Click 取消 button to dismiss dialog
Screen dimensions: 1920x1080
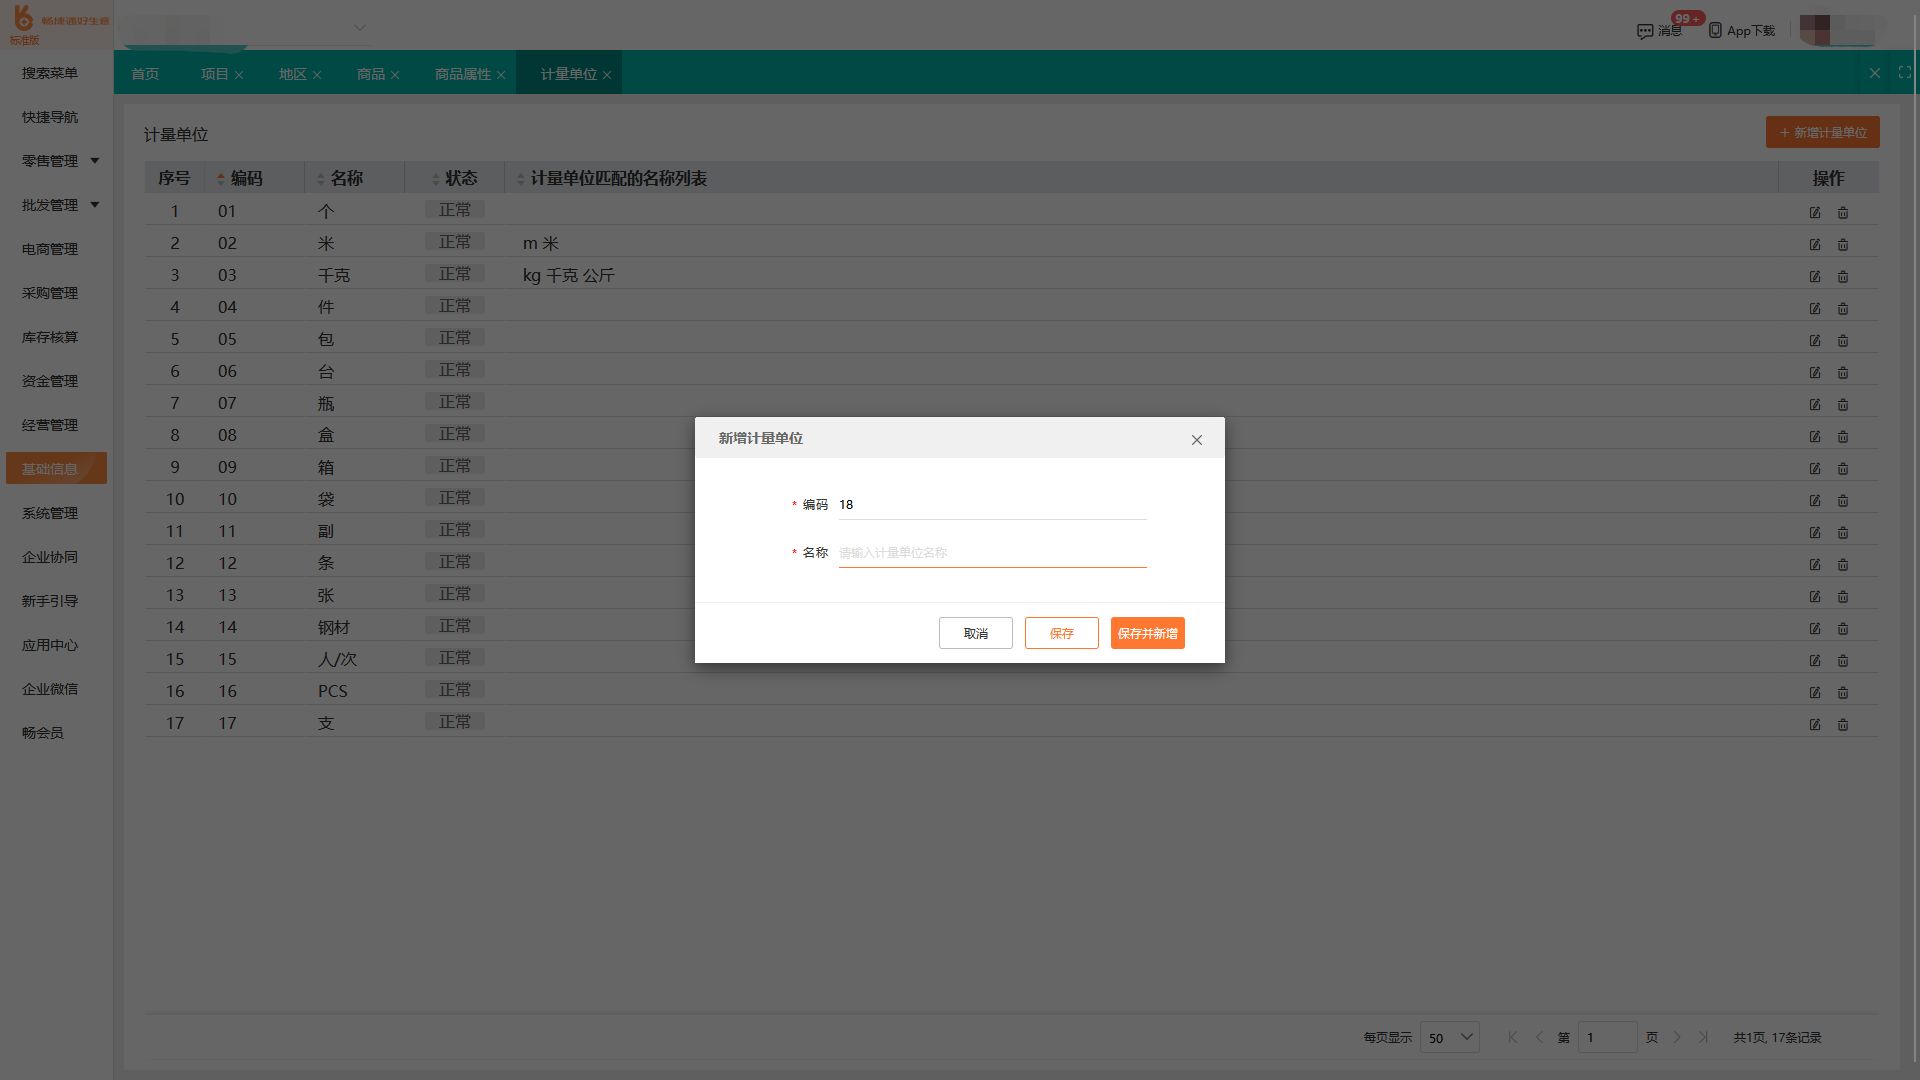976,633
